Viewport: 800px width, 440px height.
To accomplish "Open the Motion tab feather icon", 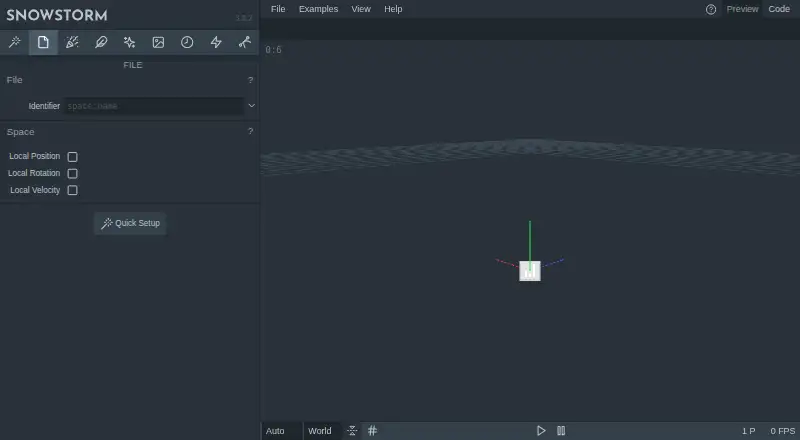I will click(101, 42).
